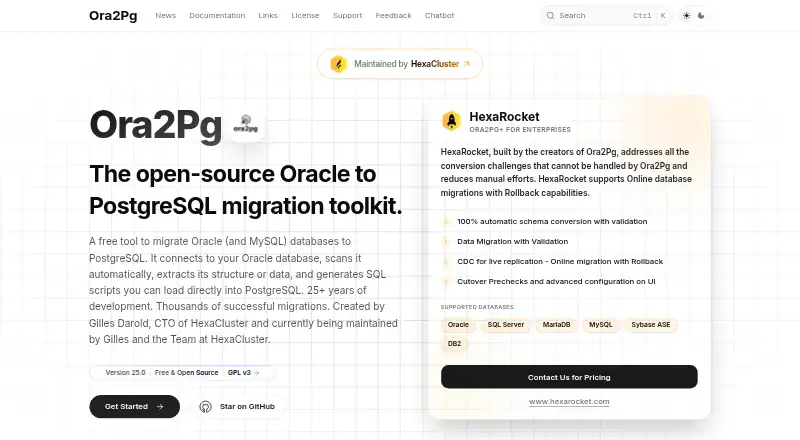Select the Sybase ASE database tag
The image size is (800, 440).
point(651,325)
